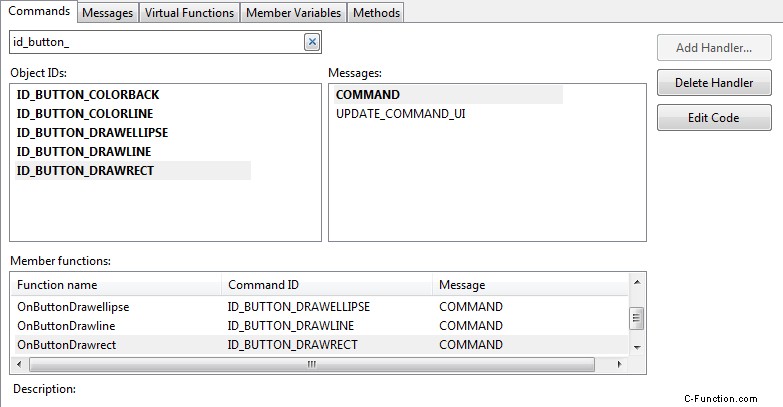This screenshot has height=407, width=783.
Task: Click inside the search text field
Action: [x=155, y=42]
